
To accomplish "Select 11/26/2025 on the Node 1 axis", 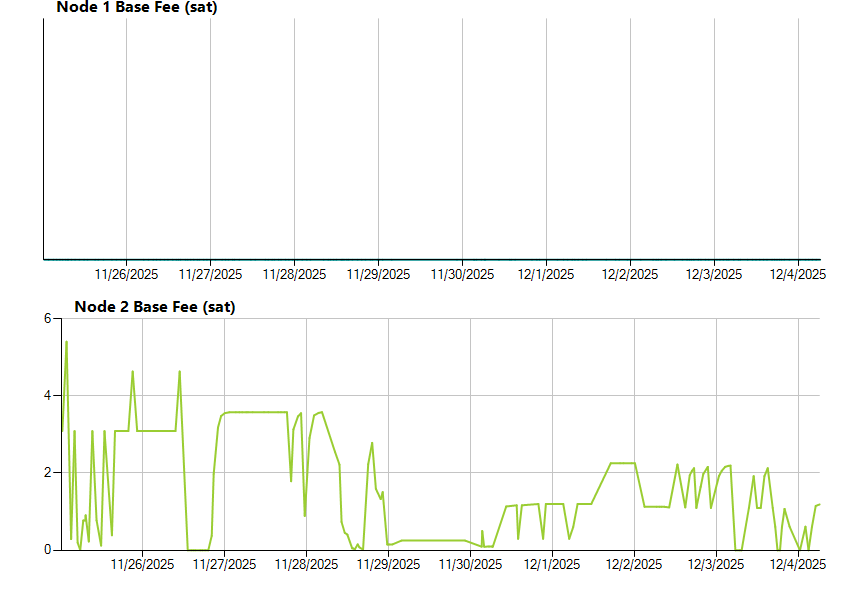I will coord(126,273).
